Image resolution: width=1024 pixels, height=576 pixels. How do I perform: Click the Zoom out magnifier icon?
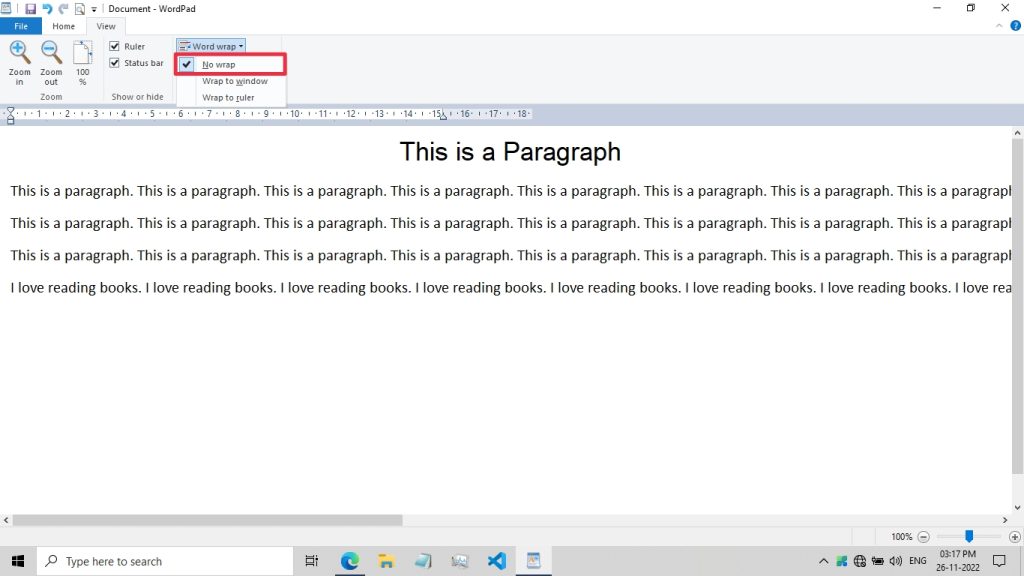tap(51, 52)
